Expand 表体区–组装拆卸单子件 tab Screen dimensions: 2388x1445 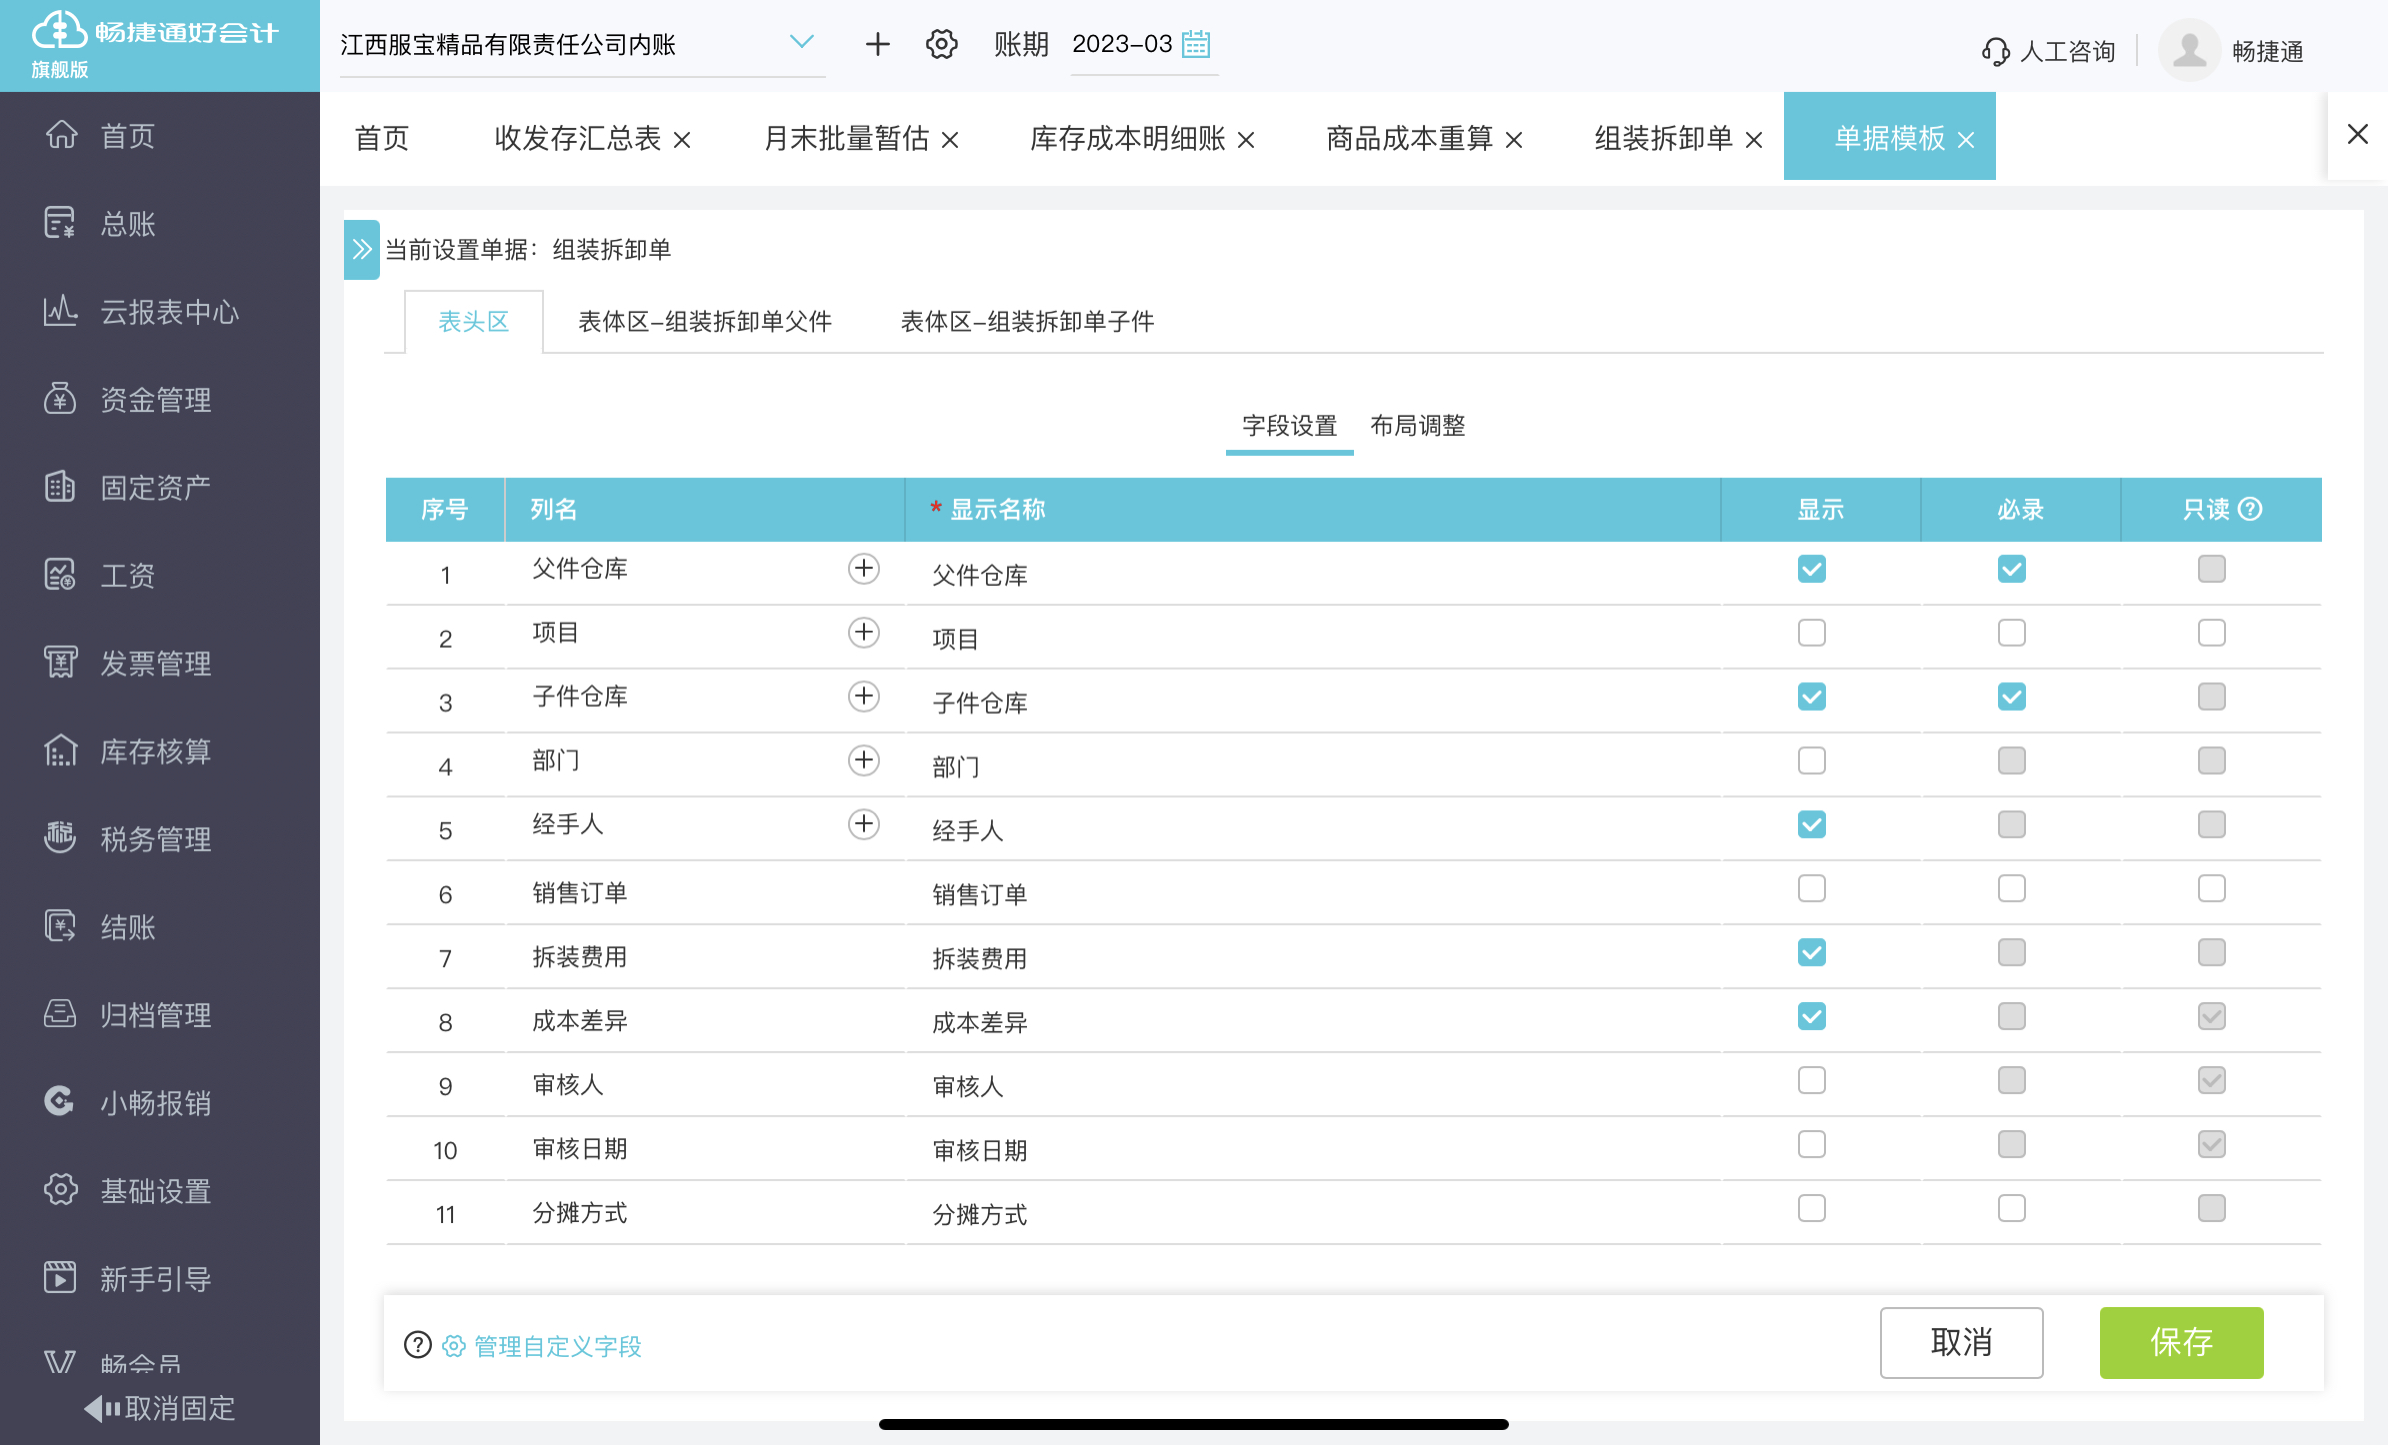1027,321
